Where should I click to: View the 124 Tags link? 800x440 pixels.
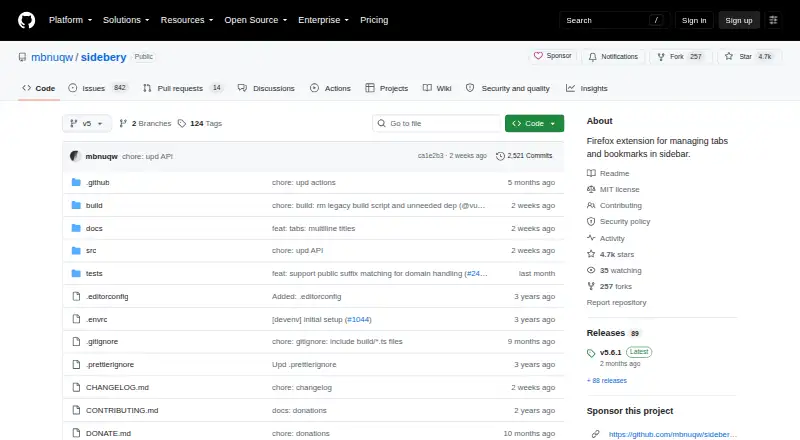200,124
